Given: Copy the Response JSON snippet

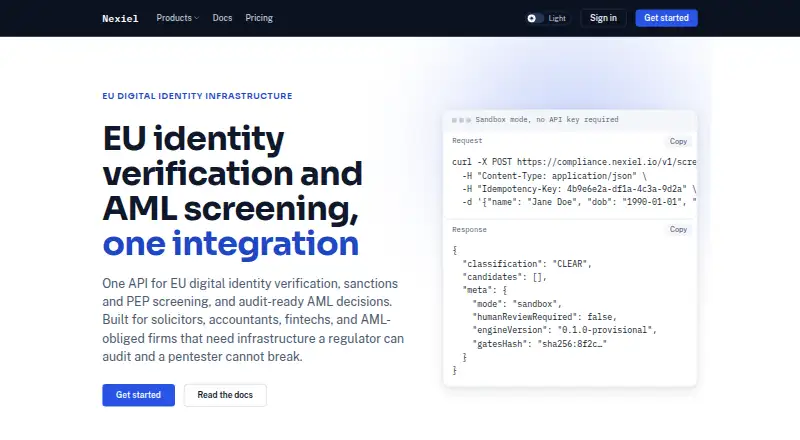Looking at the screenshot, I should pos(678,230).
